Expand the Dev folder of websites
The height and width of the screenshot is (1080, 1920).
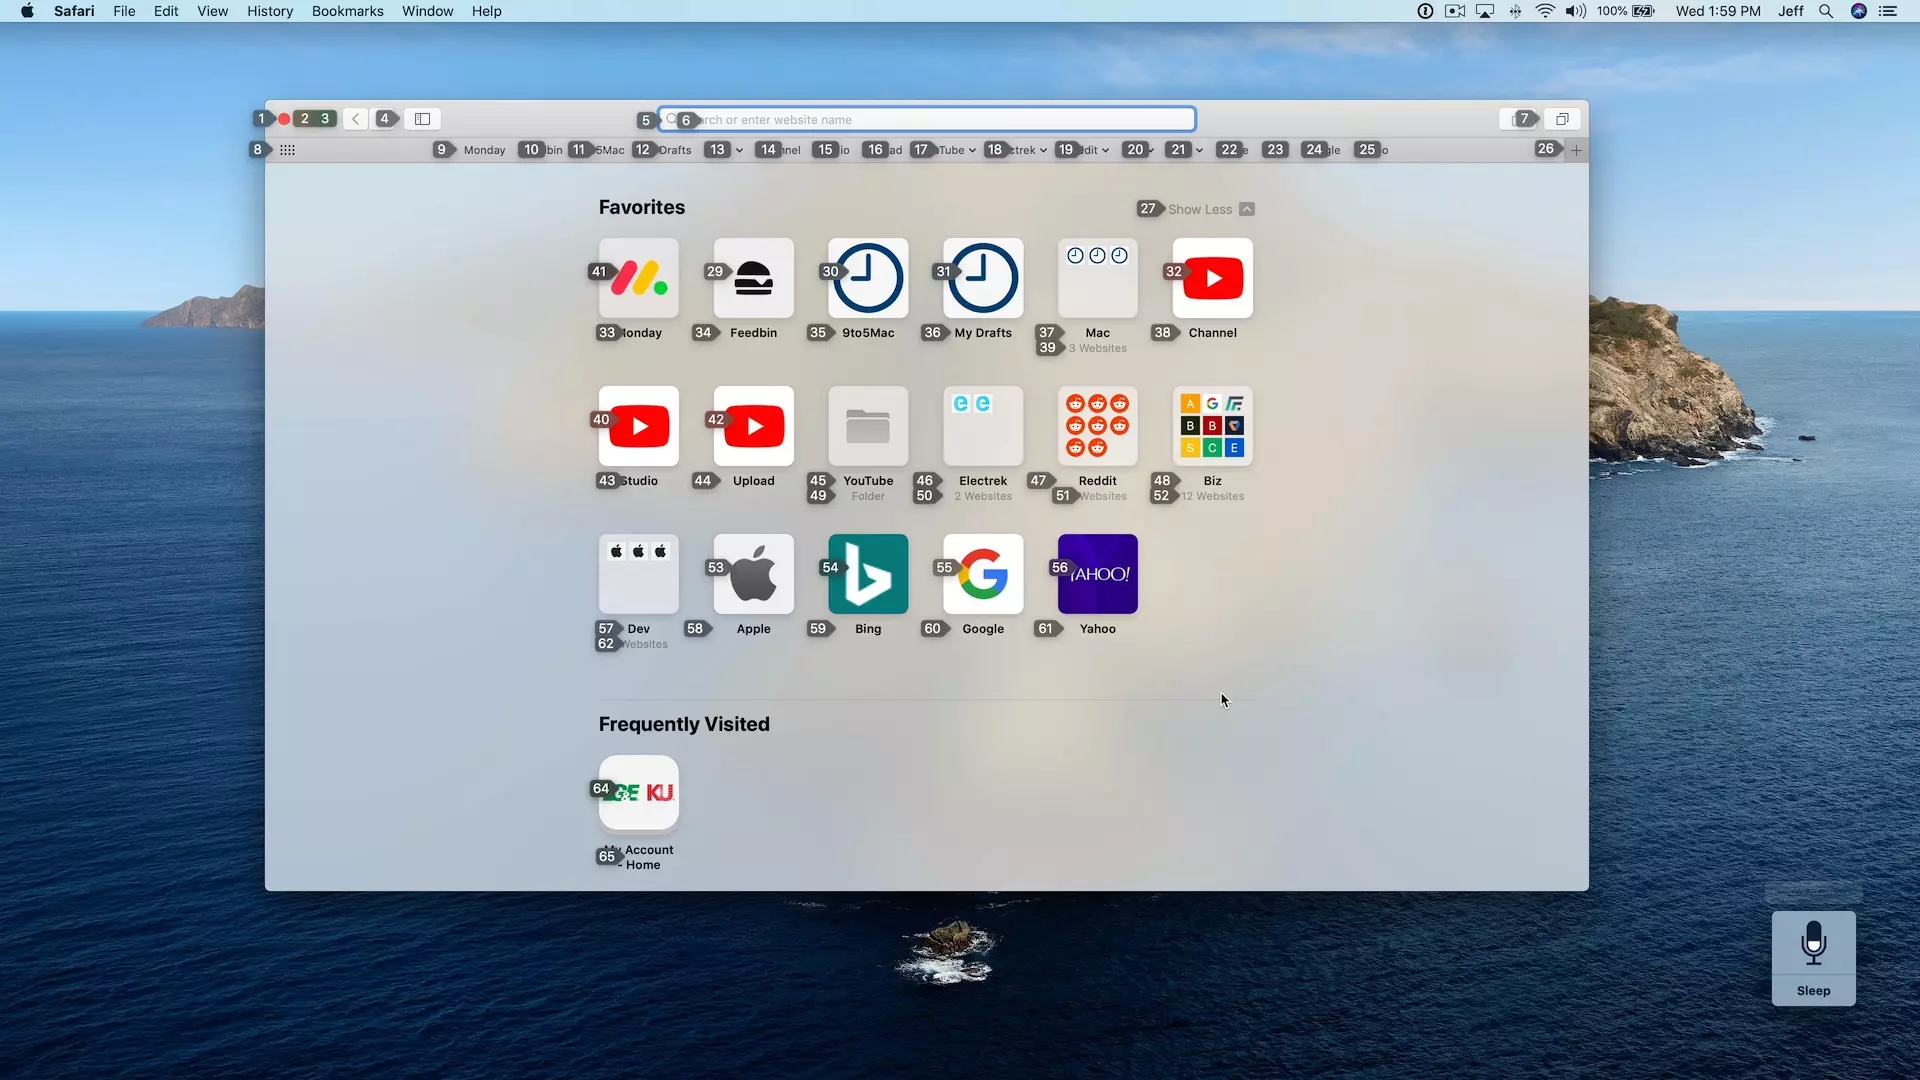(638, 572)
